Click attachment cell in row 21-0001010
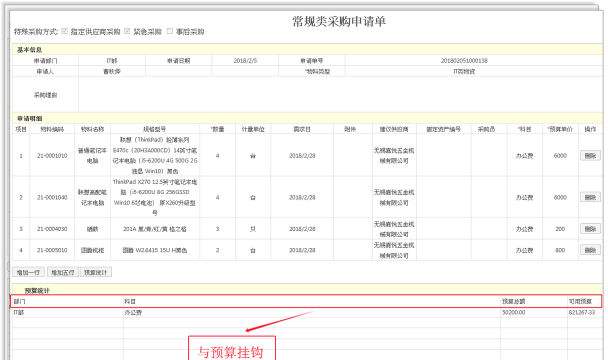The width and height of the screenshot is (608, 360). (352, 156)
